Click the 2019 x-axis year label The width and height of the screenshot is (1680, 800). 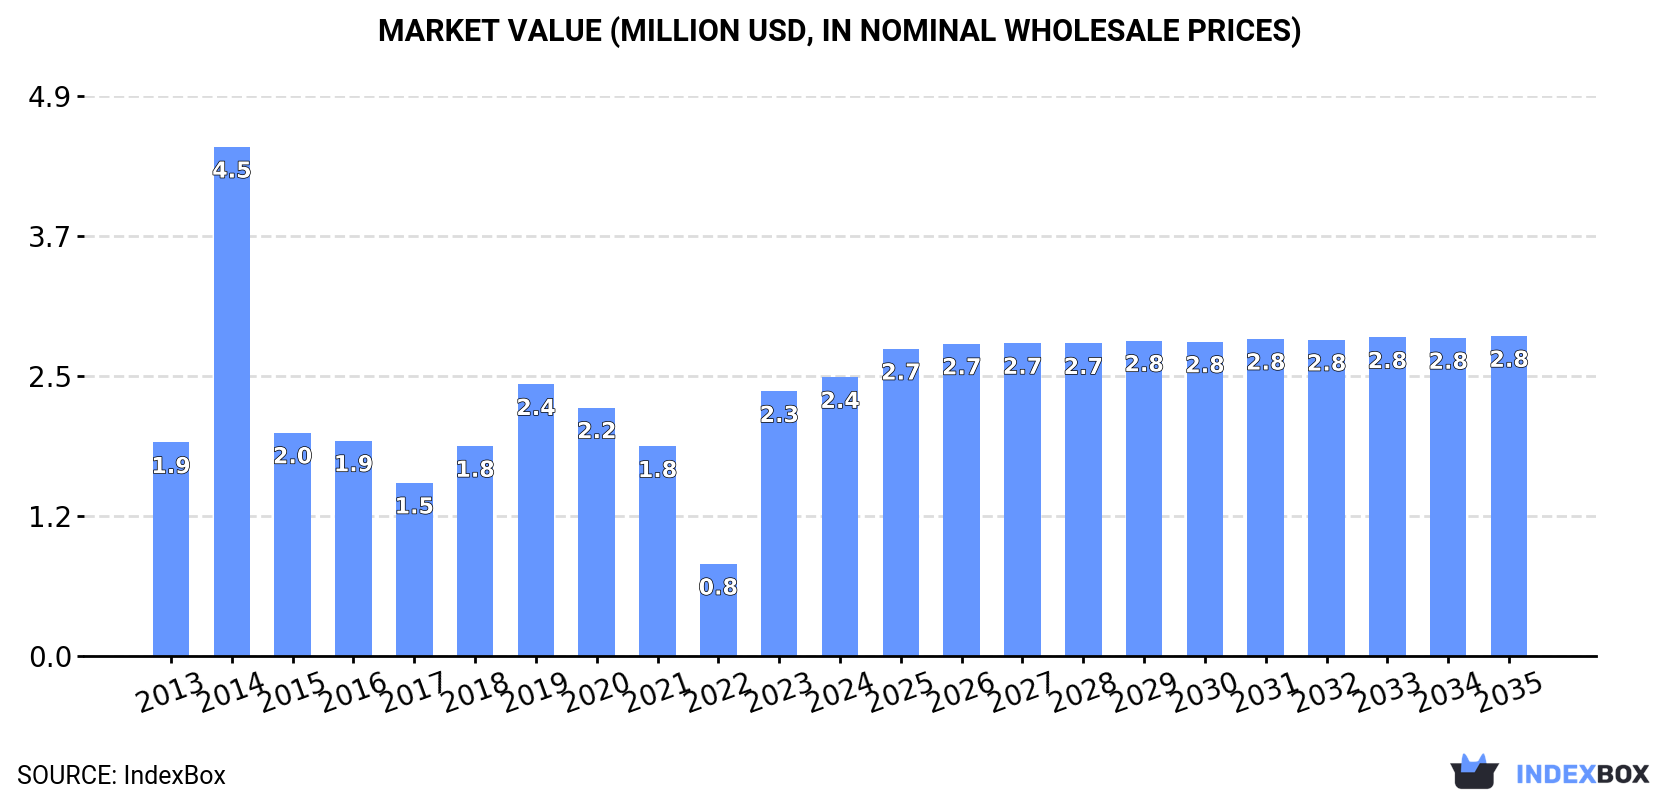(x=535, y=692)
